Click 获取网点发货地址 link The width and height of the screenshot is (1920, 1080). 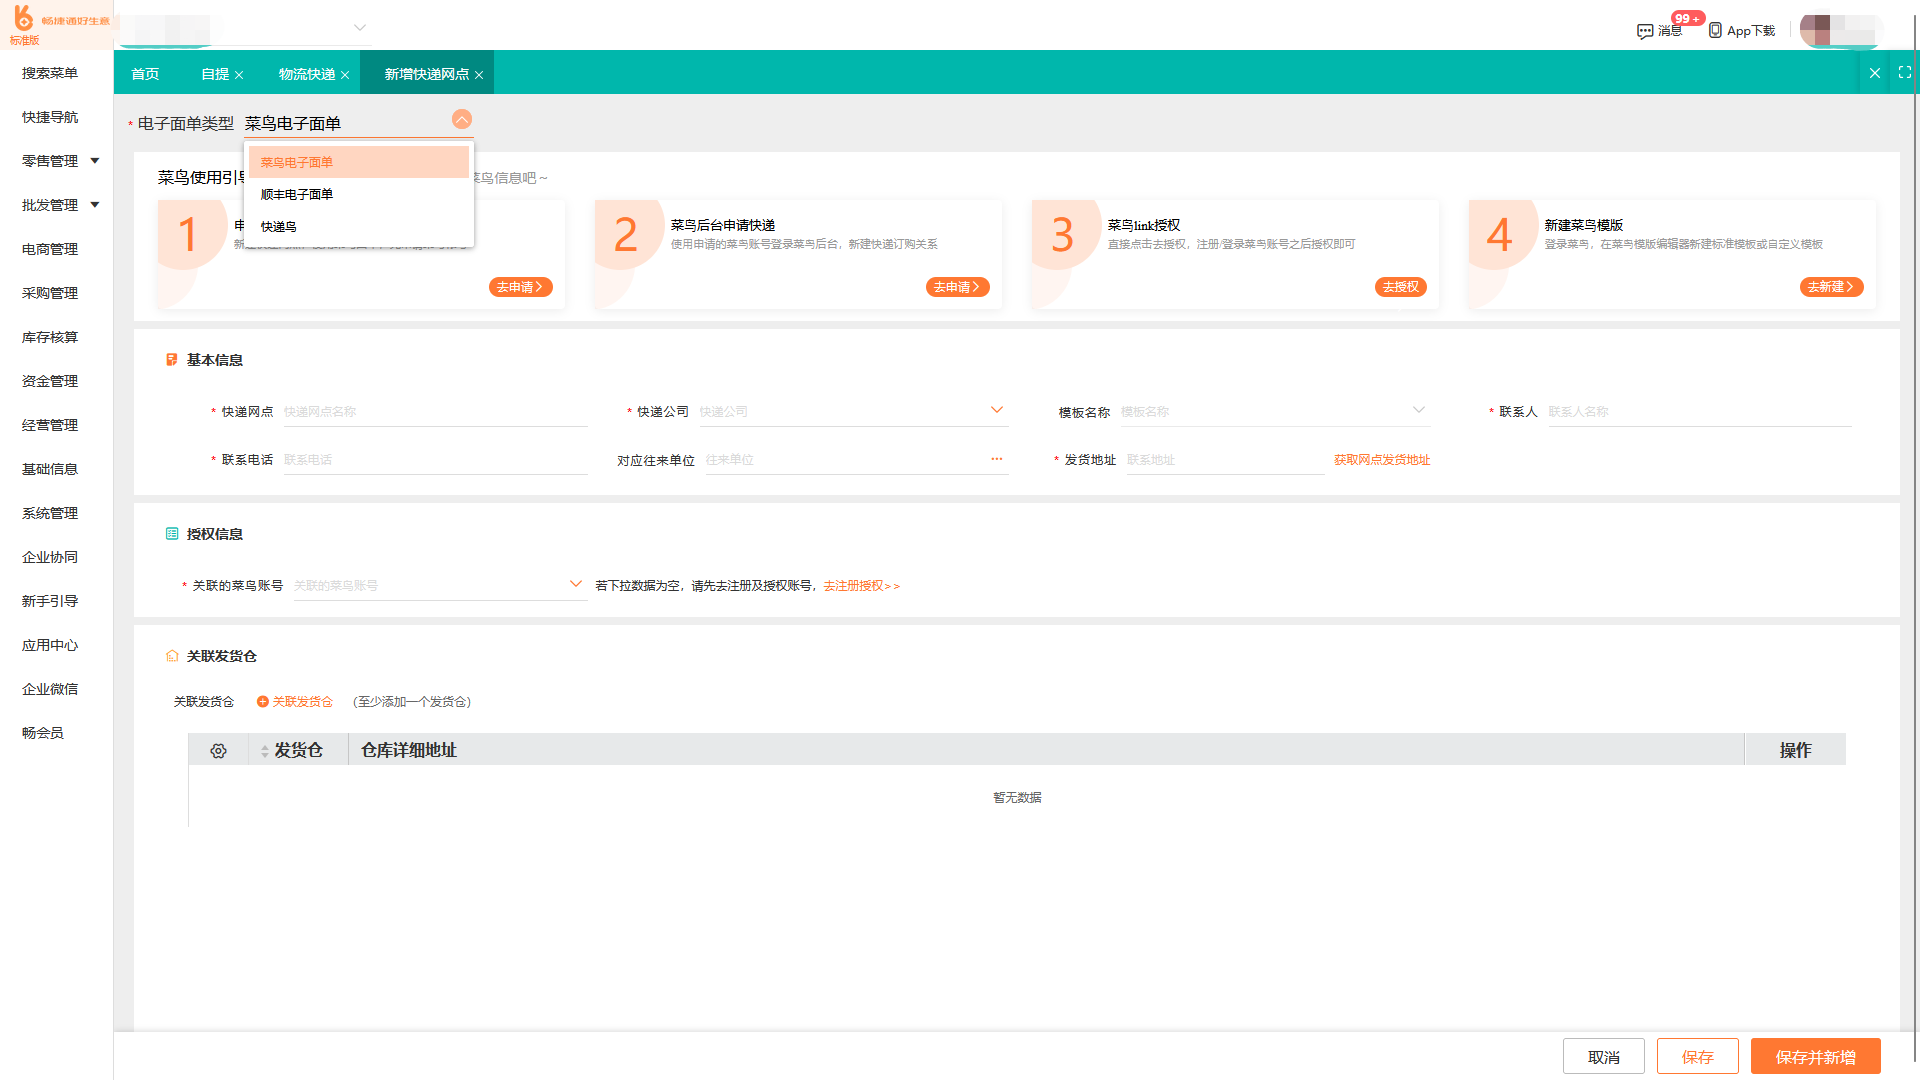pyautogui.click(x=1383, y=459)
